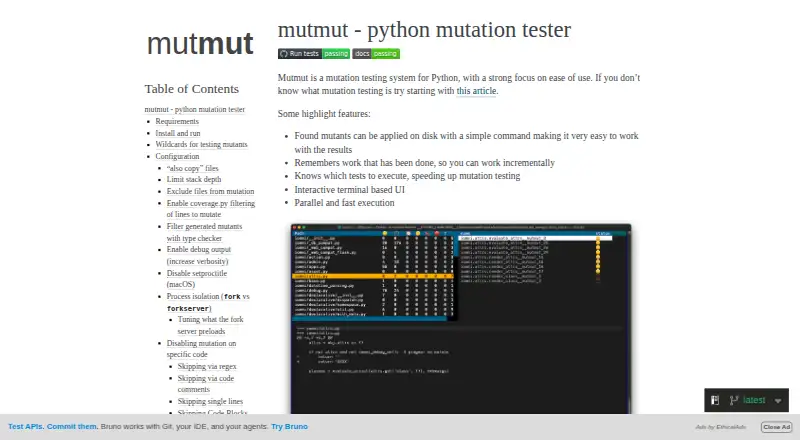Go to Disable setproctitle (macOS) section
The height and width of the screenshot is (440, 800).
coord(196,279)
